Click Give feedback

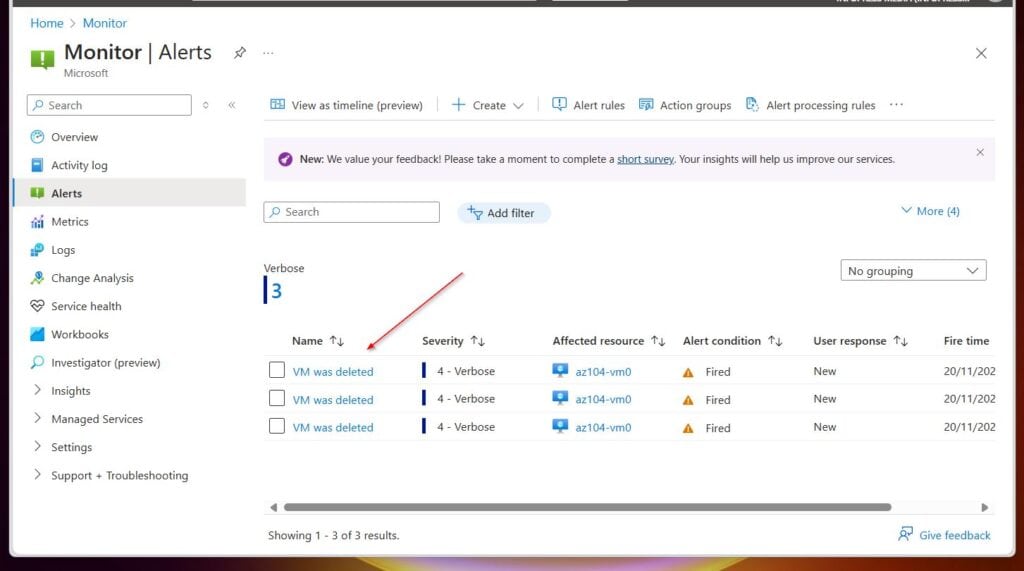[x=944, y=535]
